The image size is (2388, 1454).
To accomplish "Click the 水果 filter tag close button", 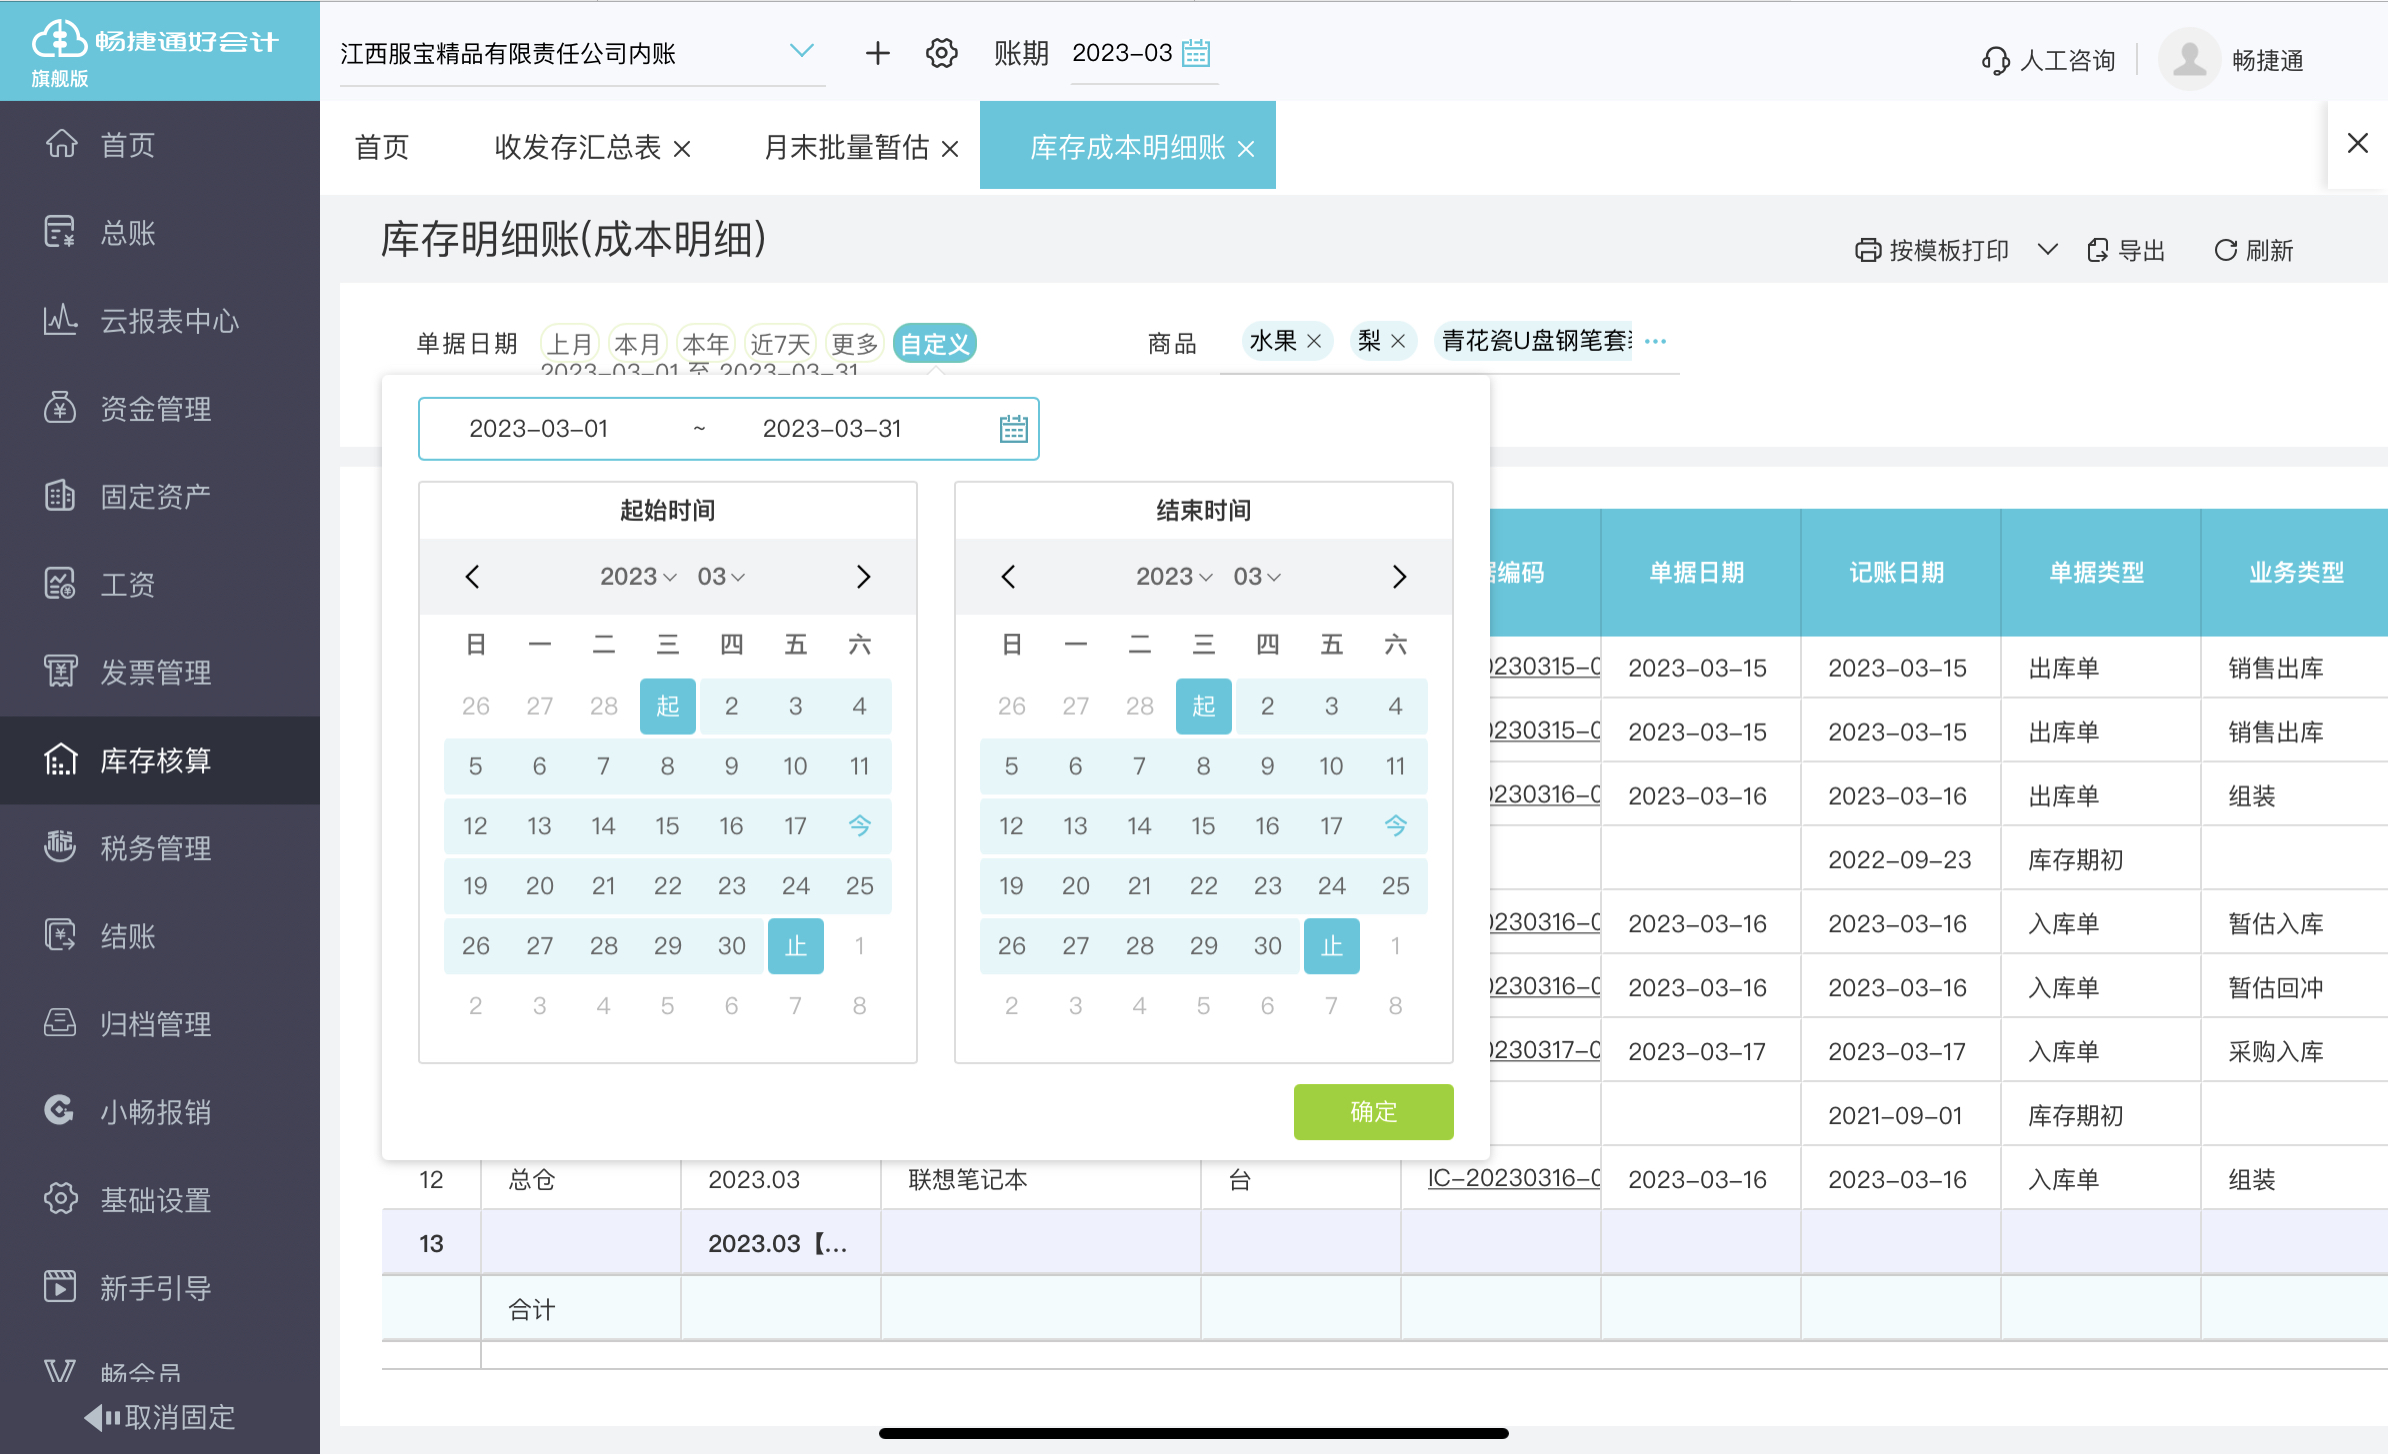I will click(1313, 340).
